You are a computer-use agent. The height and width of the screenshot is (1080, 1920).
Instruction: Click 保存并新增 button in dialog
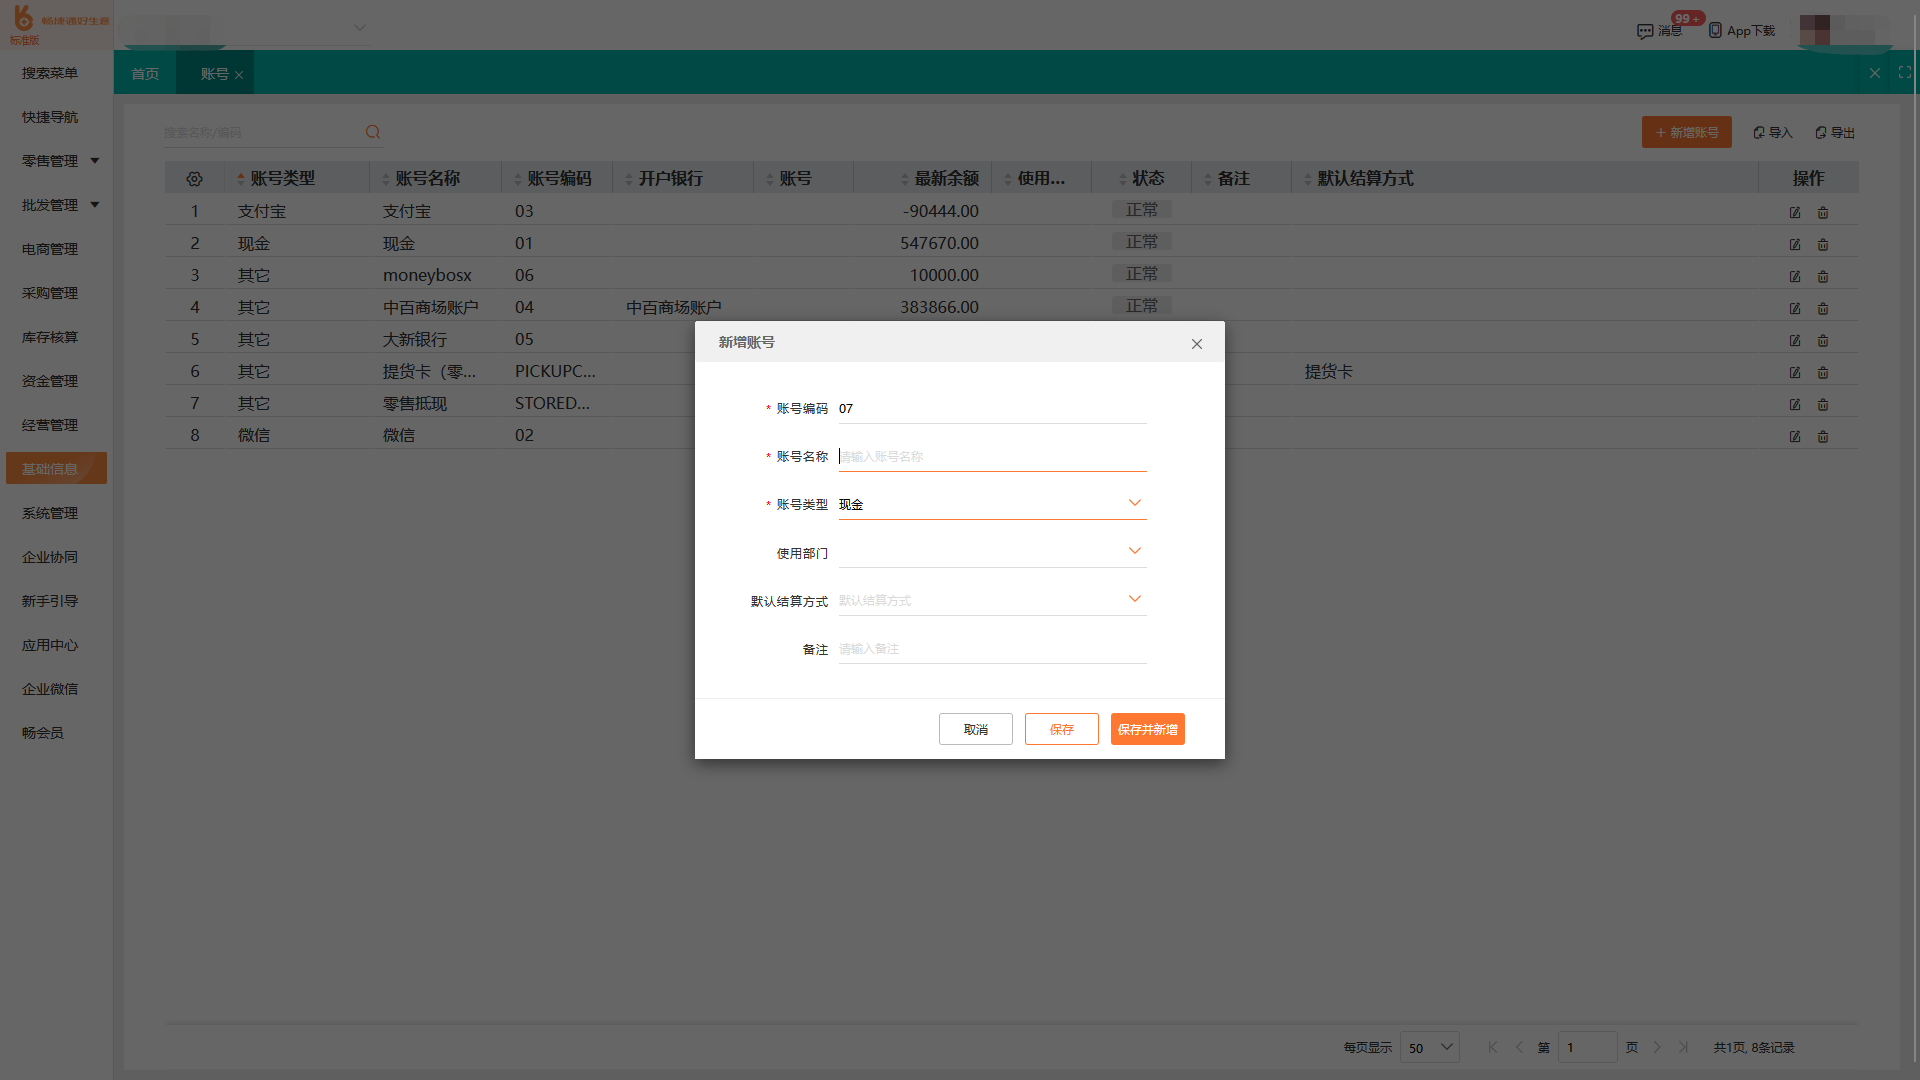click(1147, 728)
